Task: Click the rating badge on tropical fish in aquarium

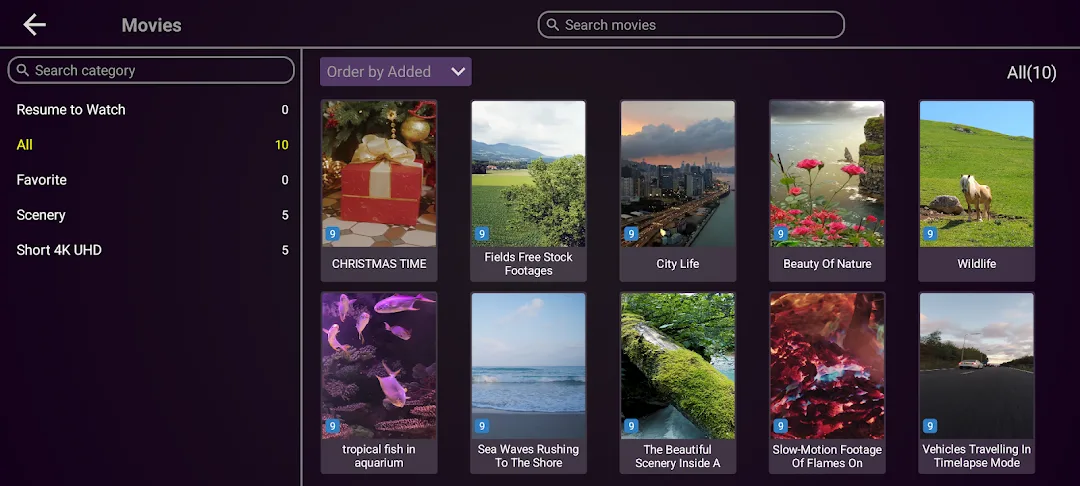Action: pos(333,426)
